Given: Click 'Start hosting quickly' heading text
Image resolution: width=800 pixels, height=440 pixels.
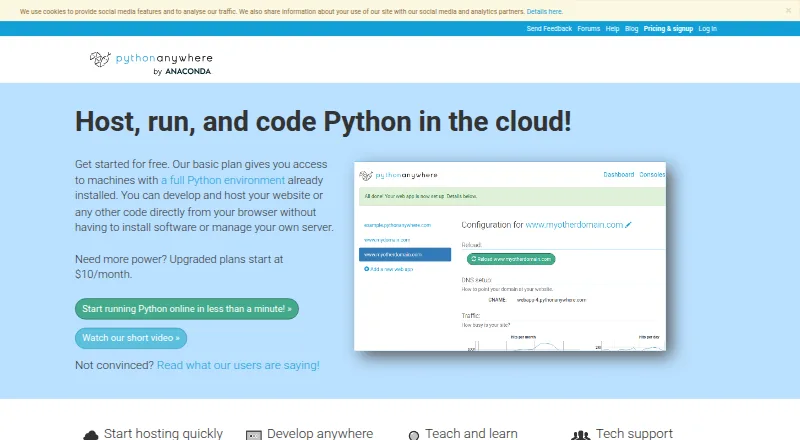Looking at the screenshot, I should click(x=163, y=433).
